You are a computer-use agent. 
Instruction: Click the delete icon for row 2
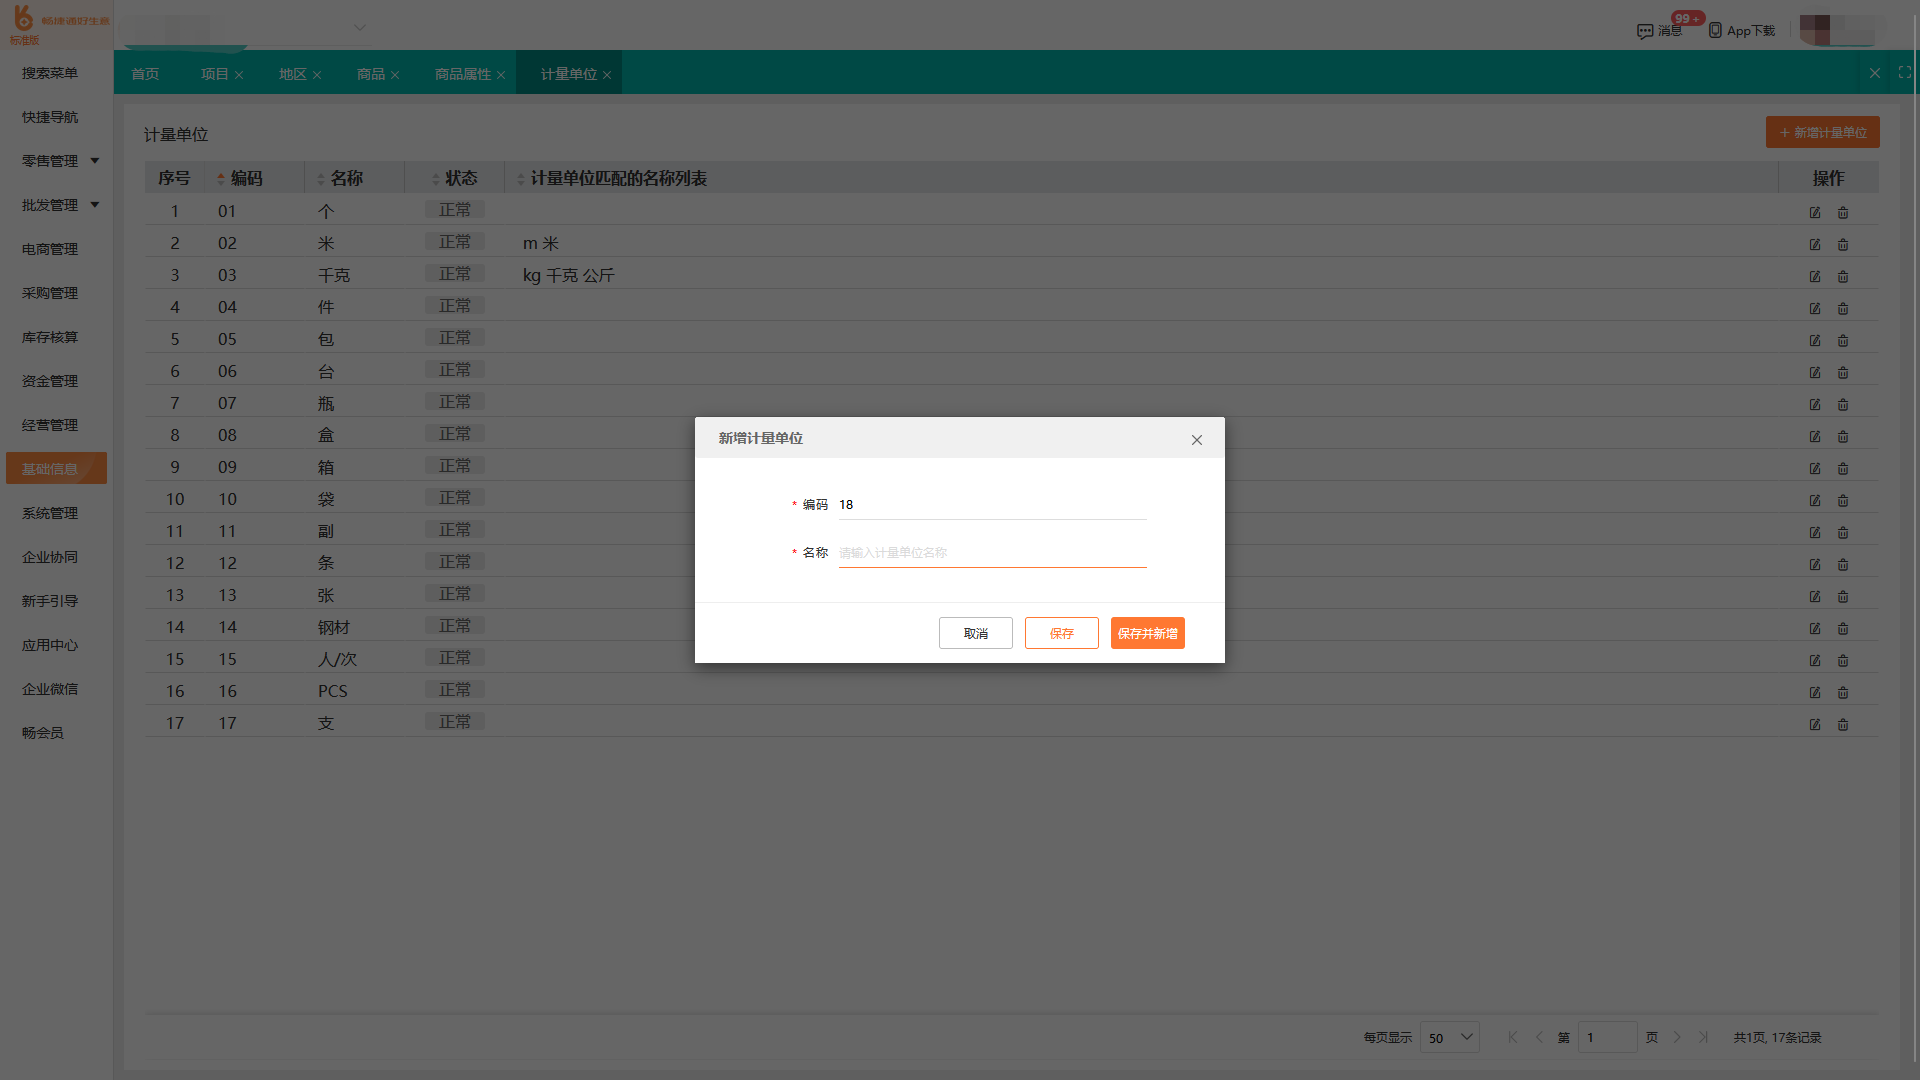click(x=1844, y=244)
